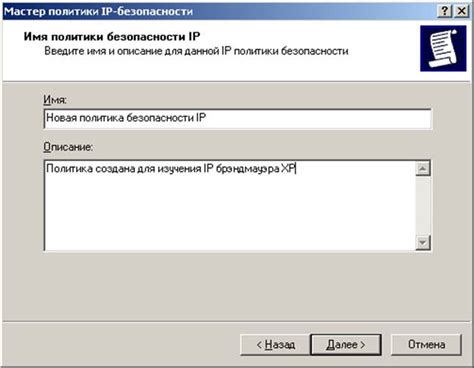Click the up arrow of description scrollbar

click(x=423, y=168)
